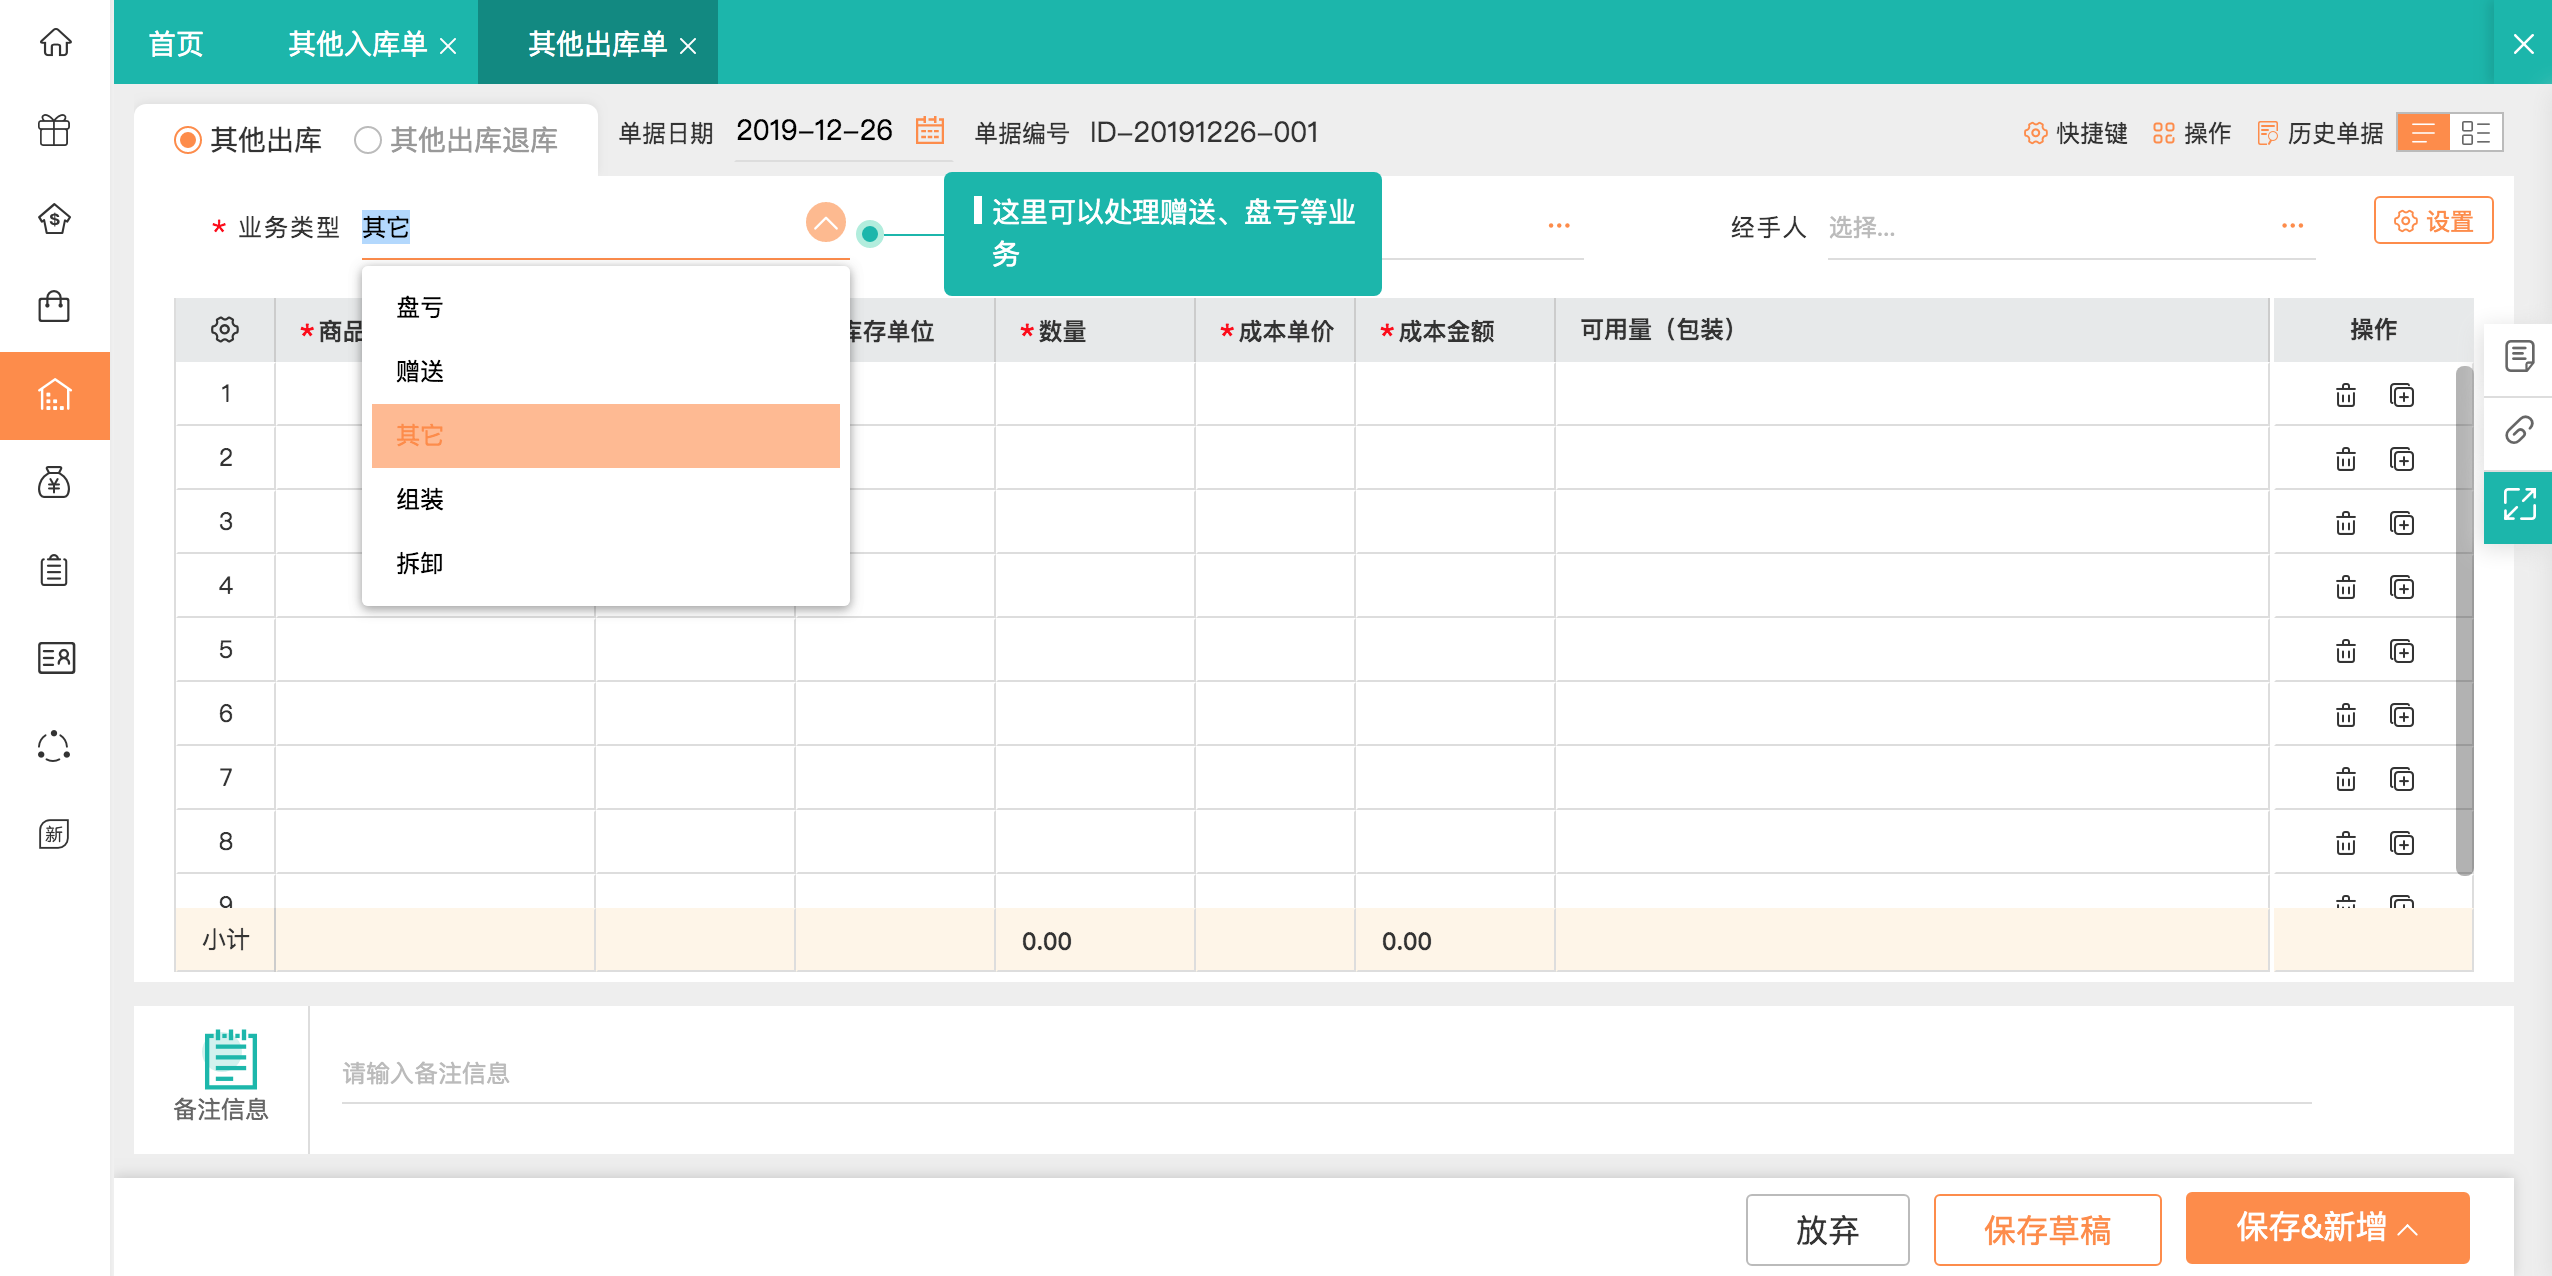Click the row settings gear icon
2552x1276 pixels.
point(226,329)
